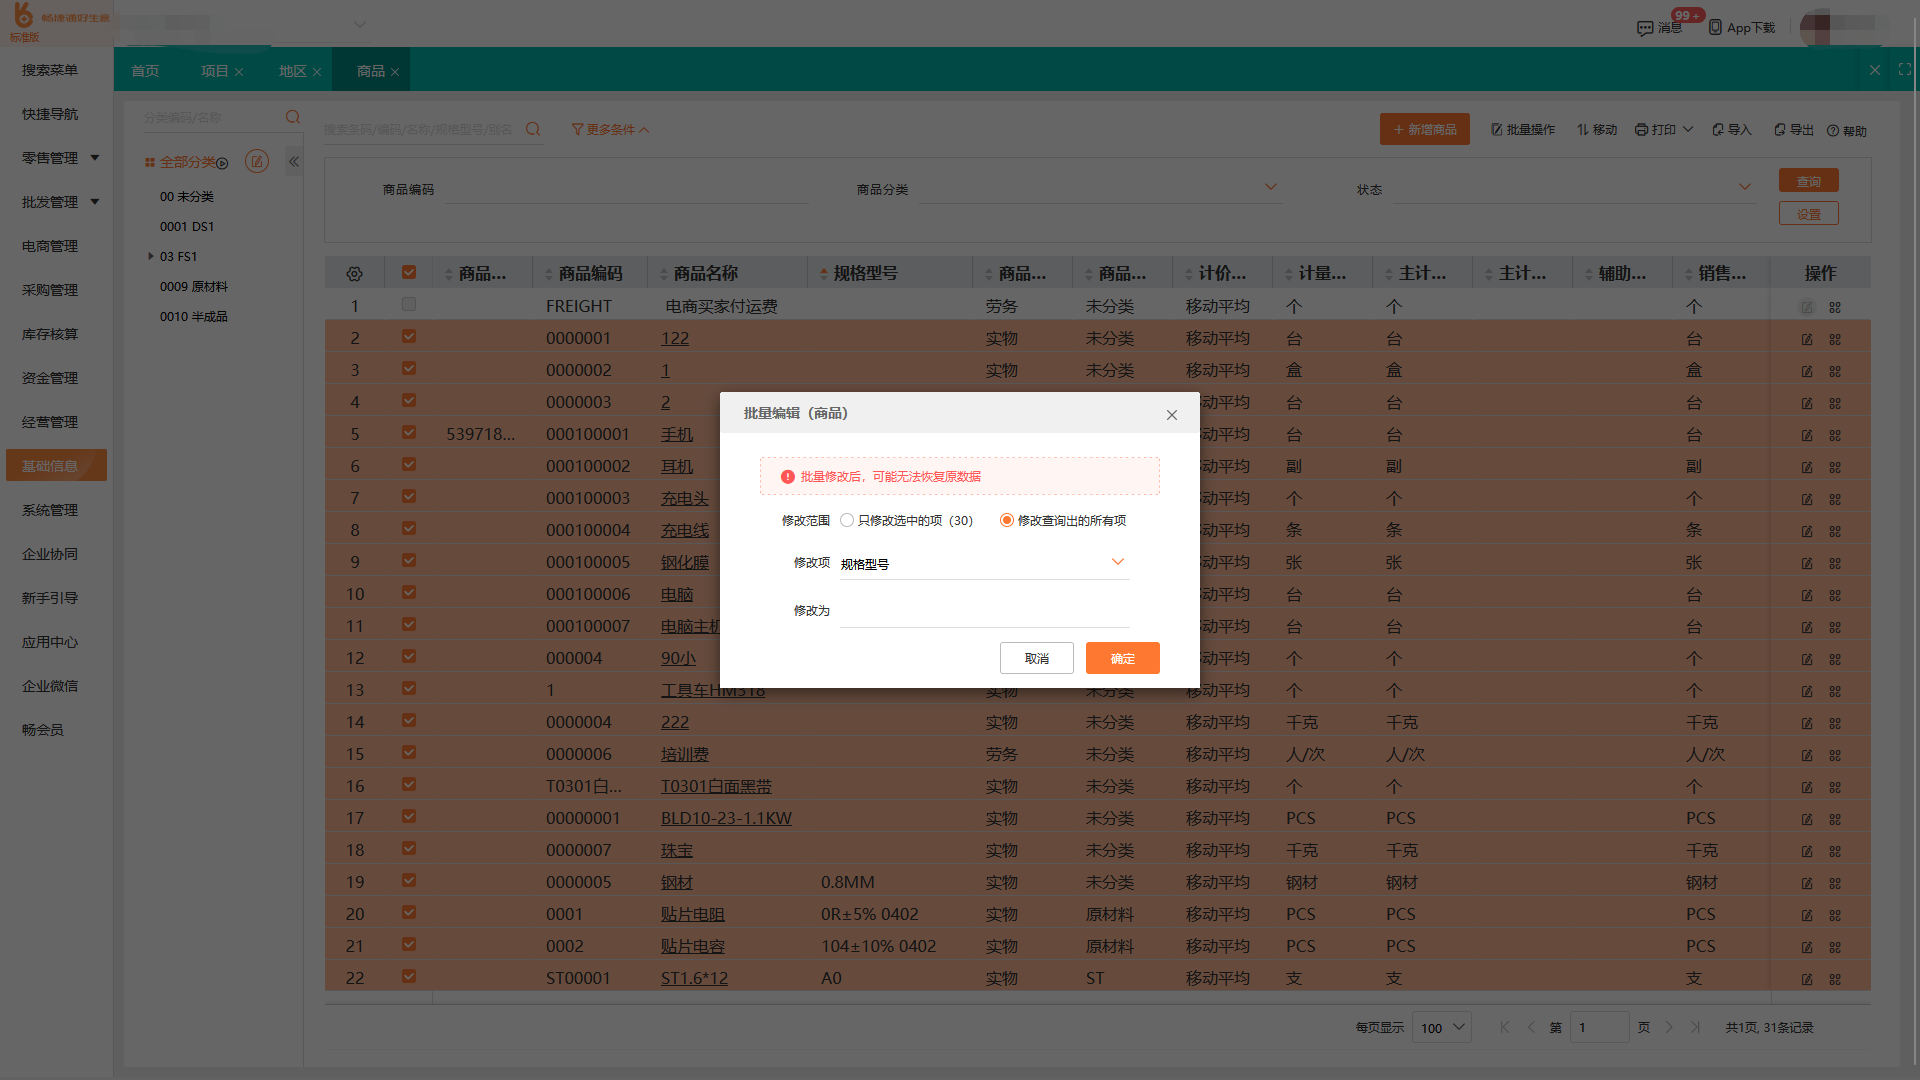
Task: Expand 03 FS1 tree item
Action: 150,256
